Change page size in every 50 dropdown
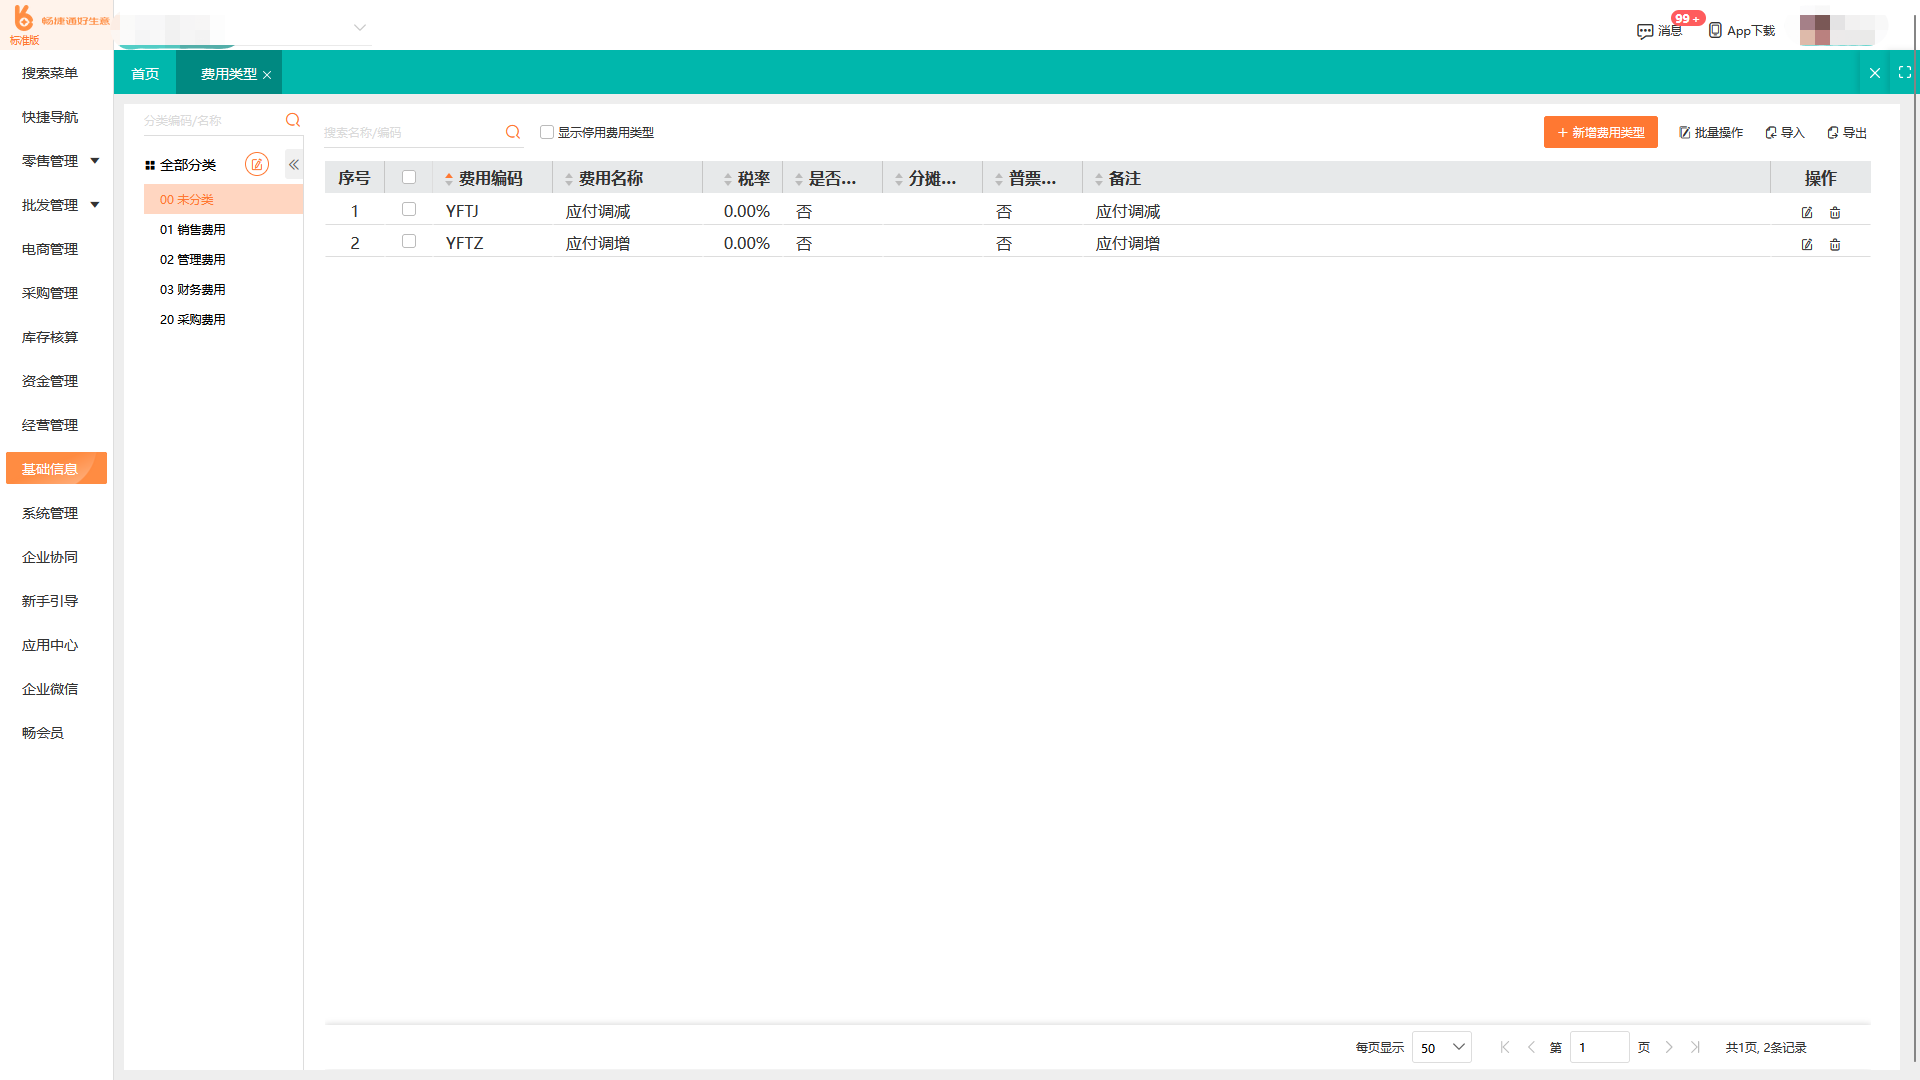Image resolution: width=1920 pixels, height=1080 pixels. pos(1439,1047)
